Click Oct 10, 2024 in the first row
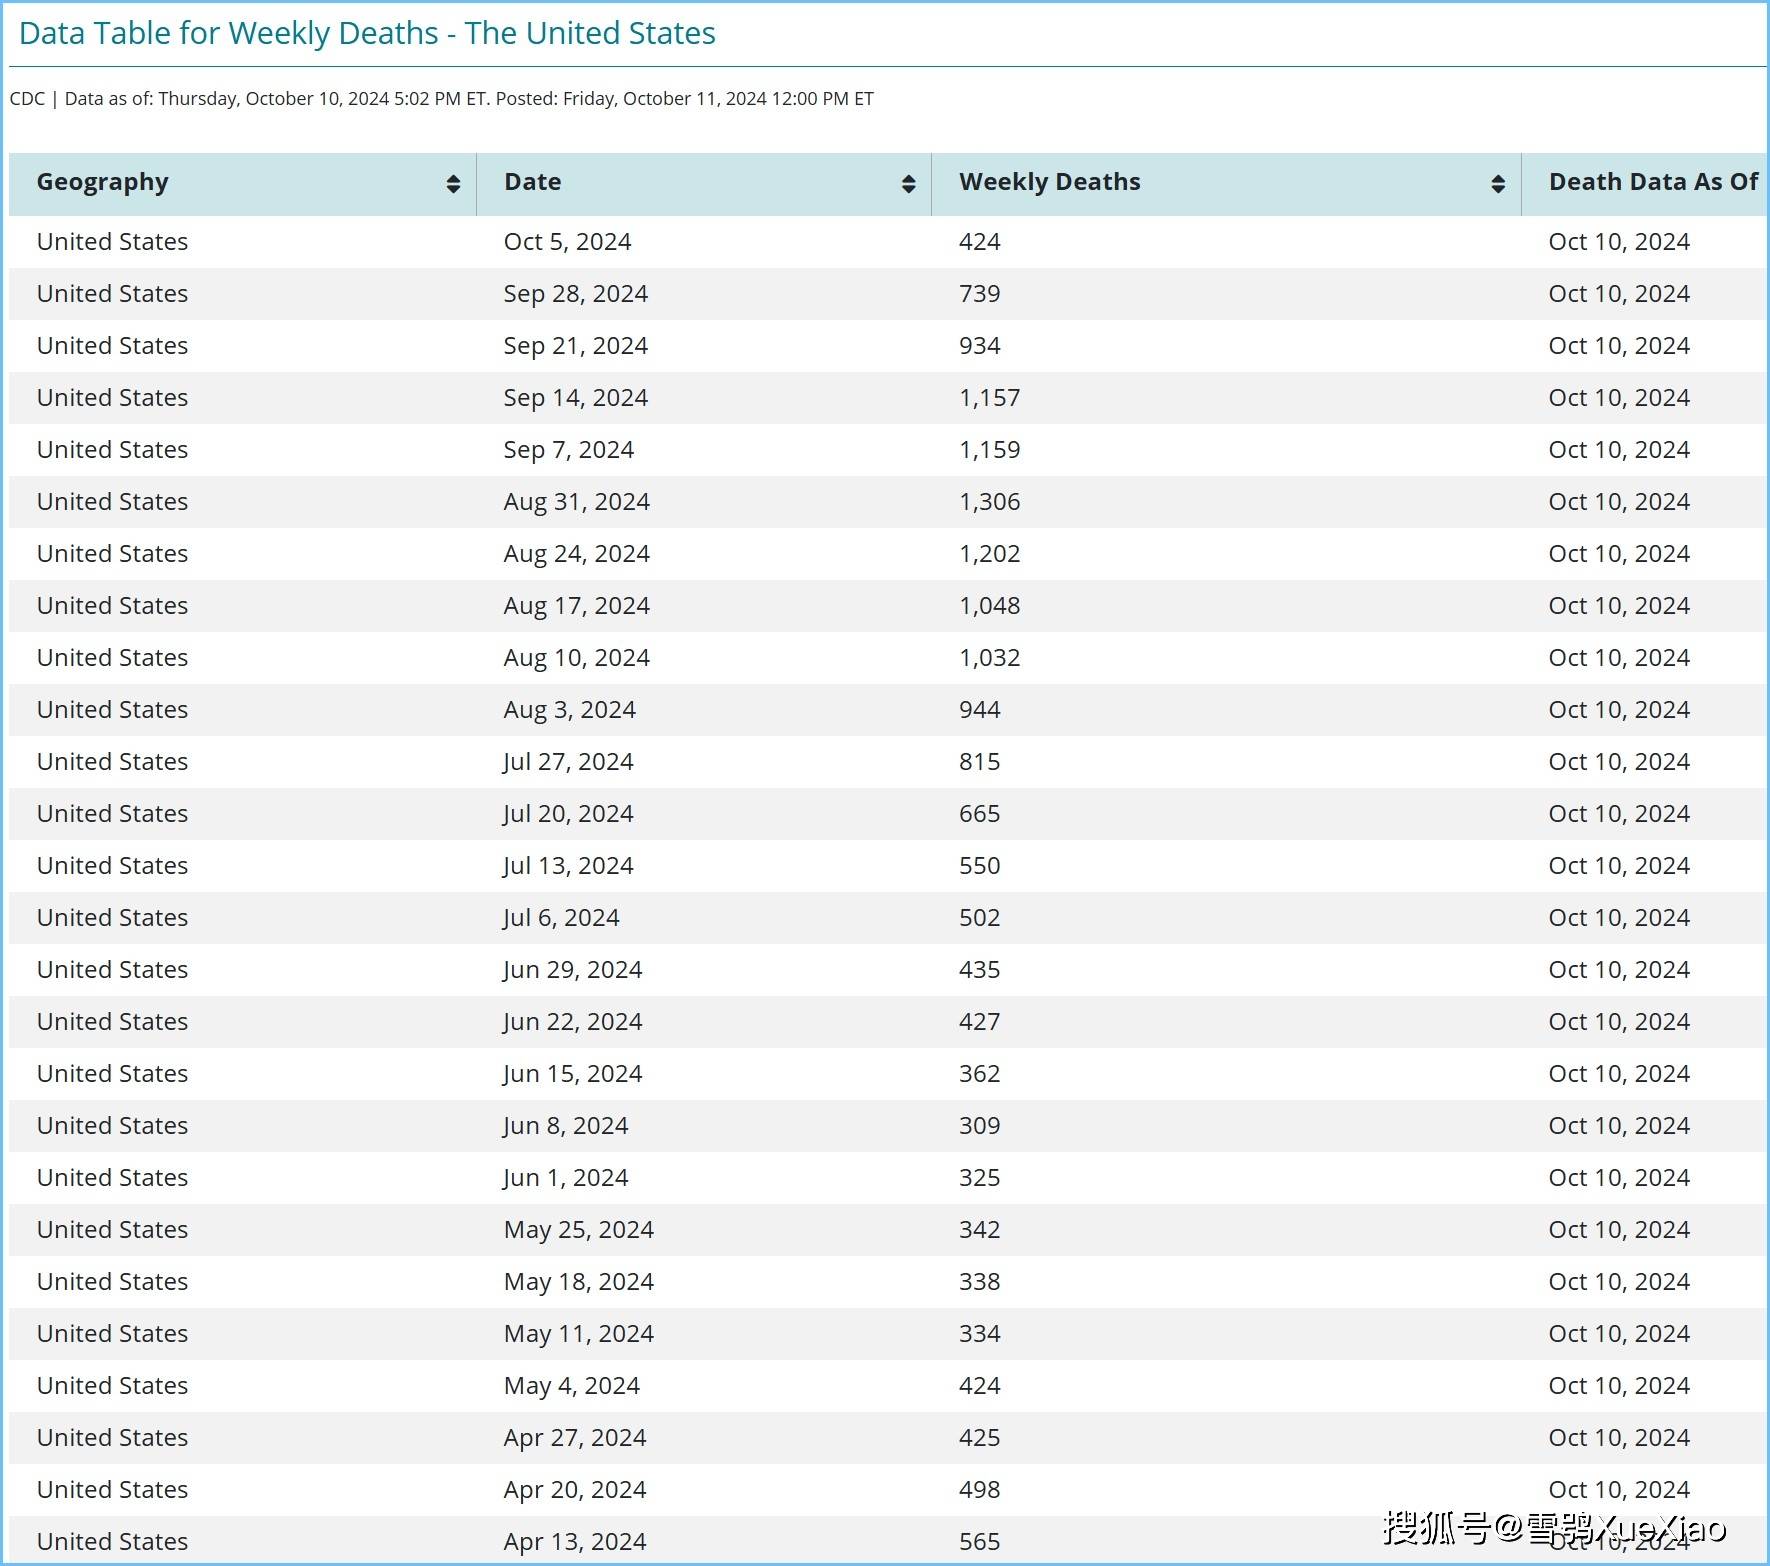This screenshot has height=1566, width=1770. 1618,242
